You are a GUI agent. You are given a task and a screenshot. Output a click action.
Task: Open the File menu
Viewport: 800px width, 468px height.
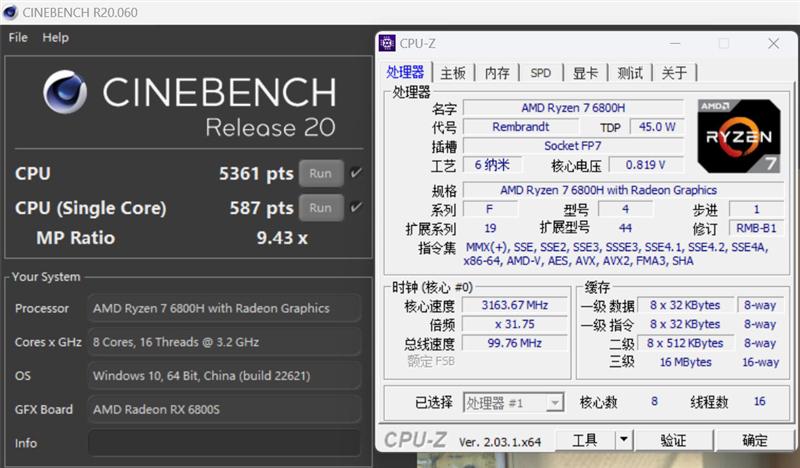[18, 37]
